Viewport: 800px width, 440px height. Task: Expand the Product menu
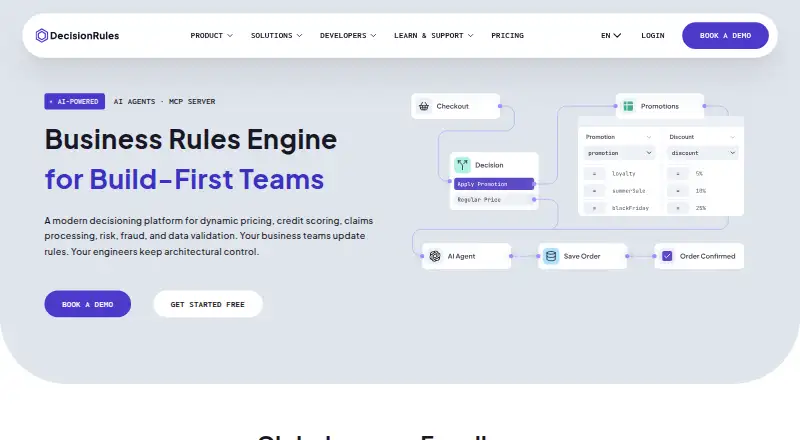[211, 36]
